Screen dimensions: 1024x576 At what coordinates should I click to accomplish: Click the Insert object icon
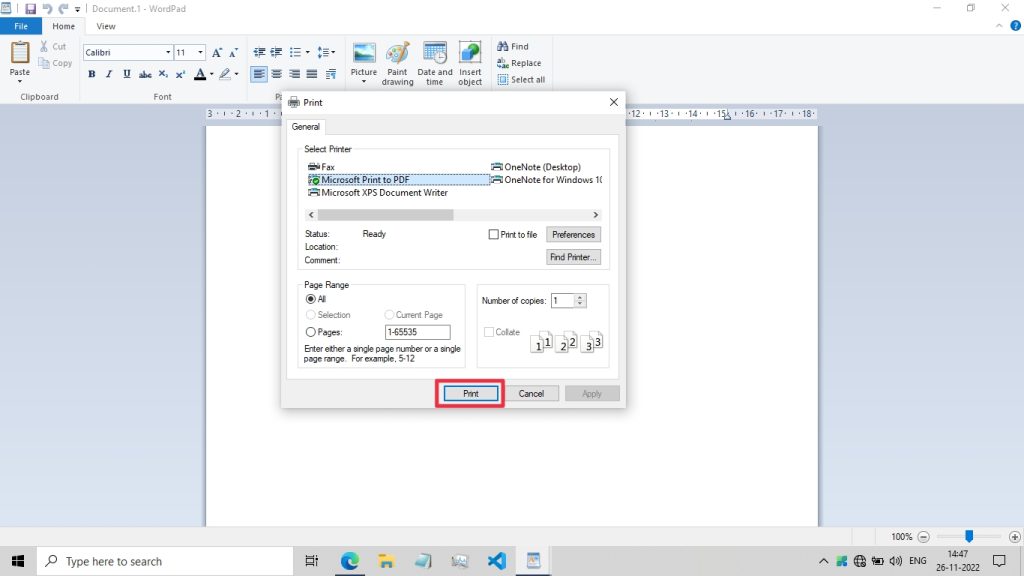pos(470,54)
